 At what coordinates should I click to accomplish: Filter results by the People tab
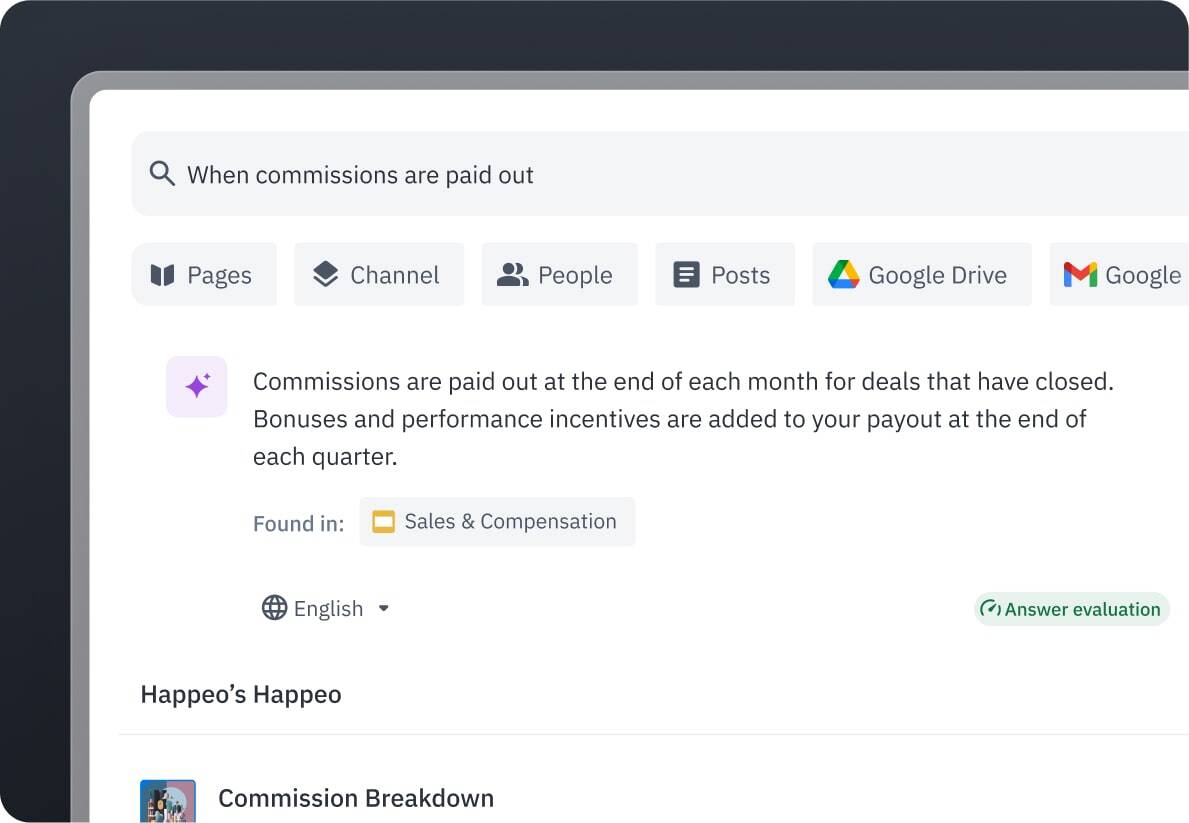(x=559, y=275)
